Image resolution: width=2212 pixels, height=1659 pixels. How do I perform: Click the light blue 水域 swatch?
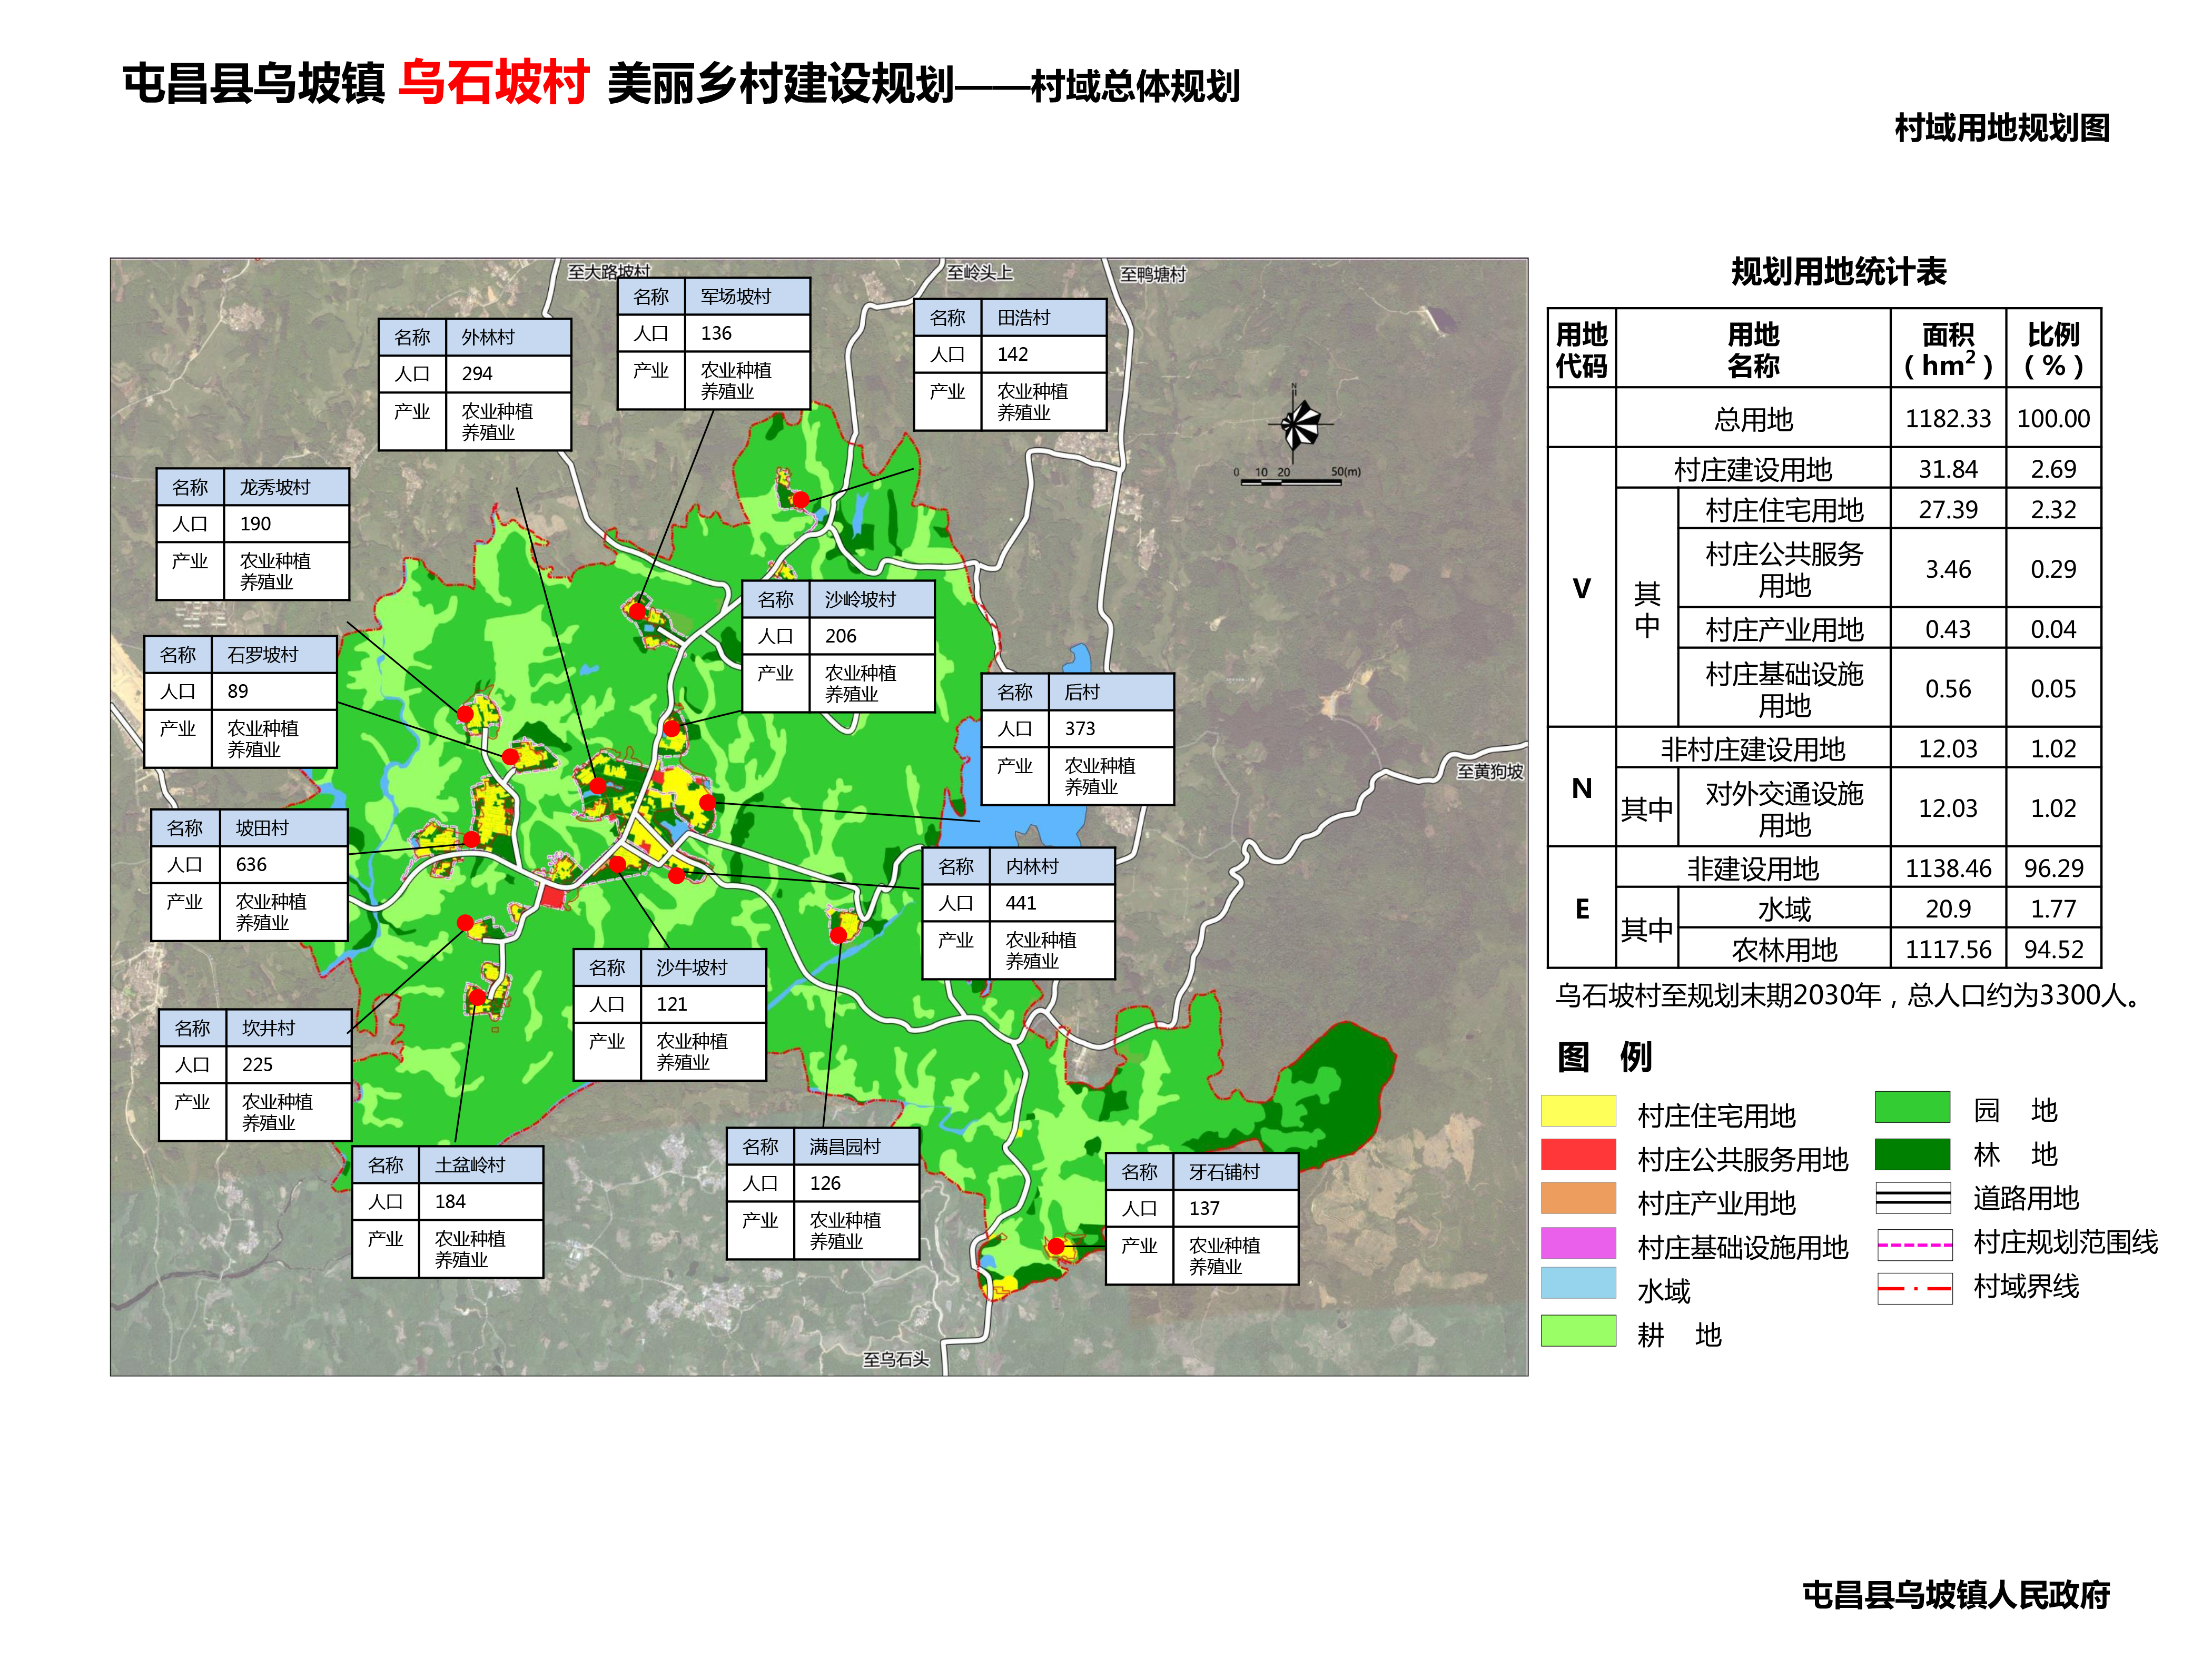point(1578,1284)
